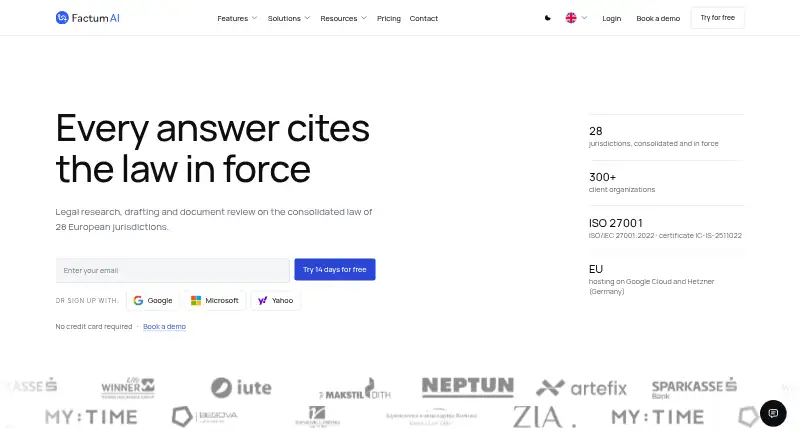Image resolution: width=800 pixels, height=440 pixels.
Task: Click the iute client logo
Action: pos(241,387)
